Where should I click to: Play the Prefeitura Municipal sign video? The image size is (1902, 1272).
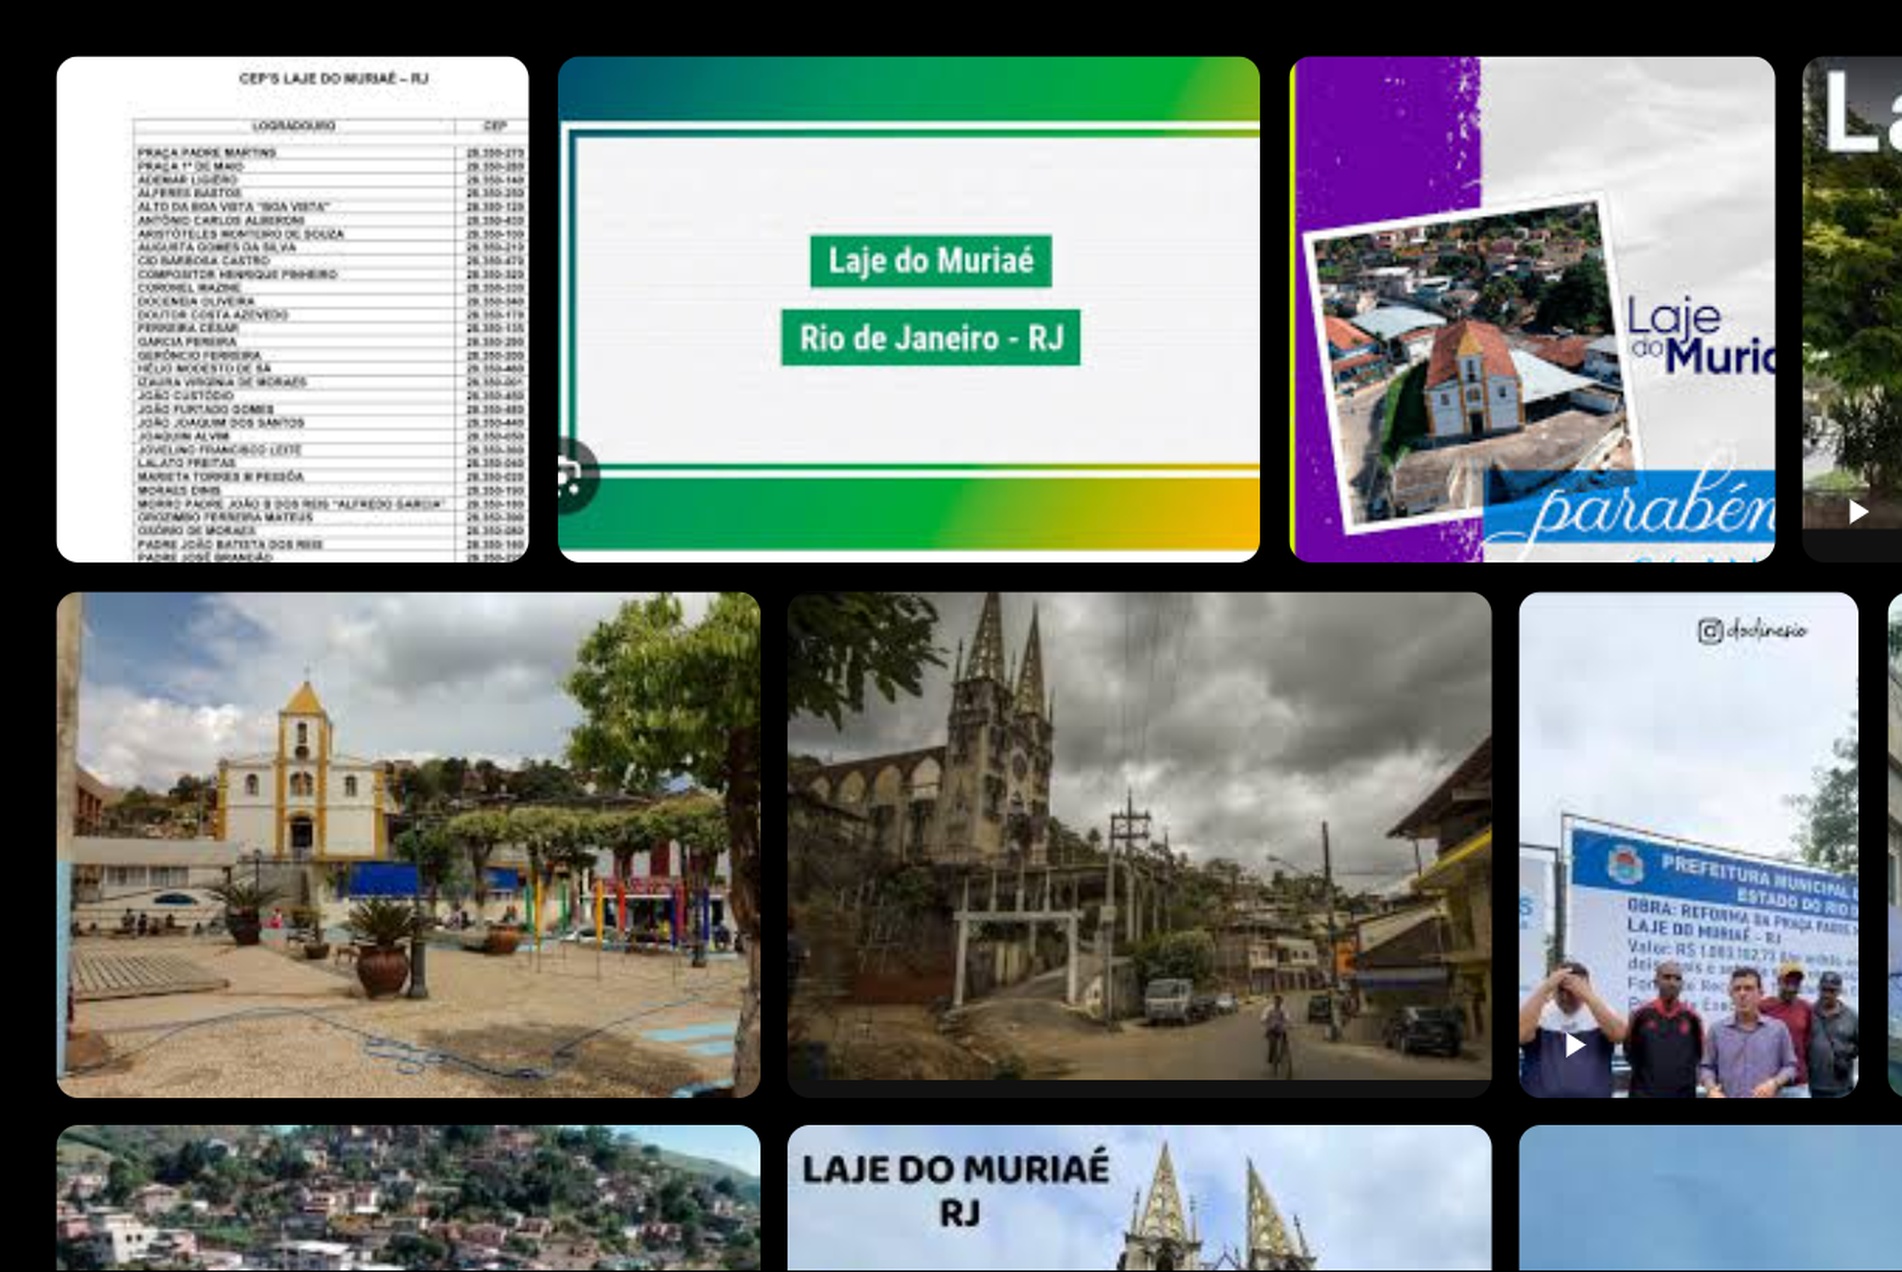click(x=1575, y=1045)
